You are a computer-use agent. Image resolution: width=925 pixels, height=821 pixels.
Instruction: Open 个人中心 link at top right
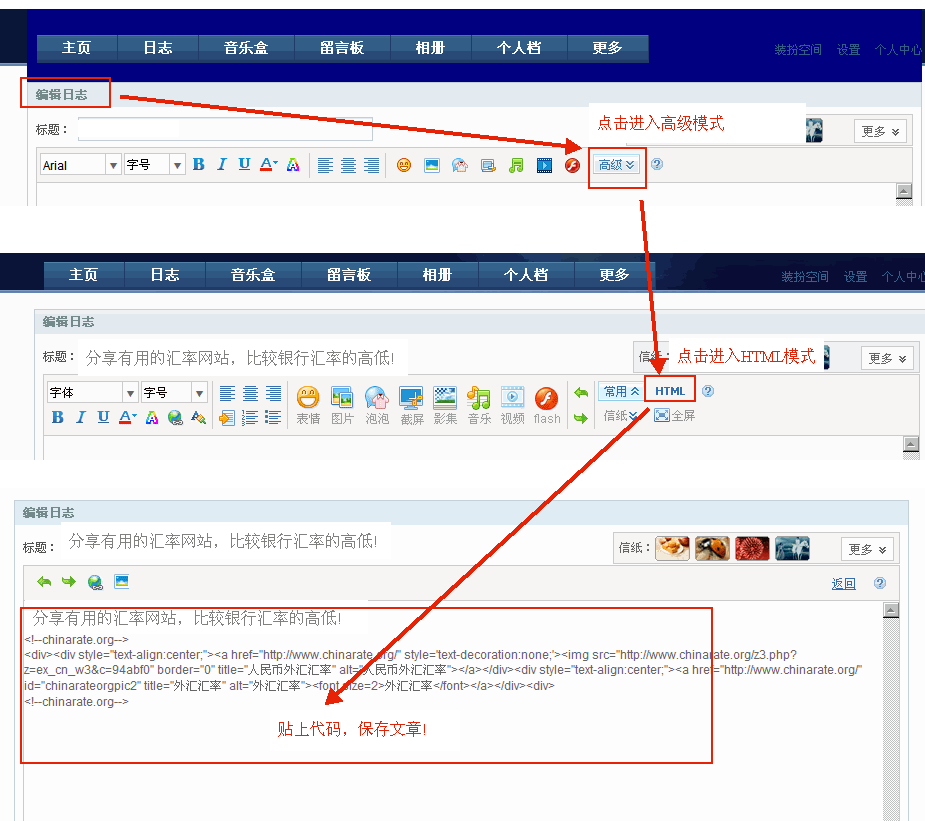[x=898, y=50]
